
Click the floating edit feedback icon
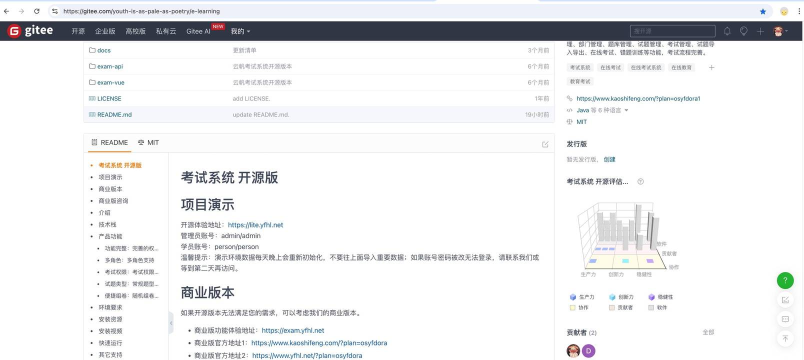pyautogui.click(x=785, y=301)
